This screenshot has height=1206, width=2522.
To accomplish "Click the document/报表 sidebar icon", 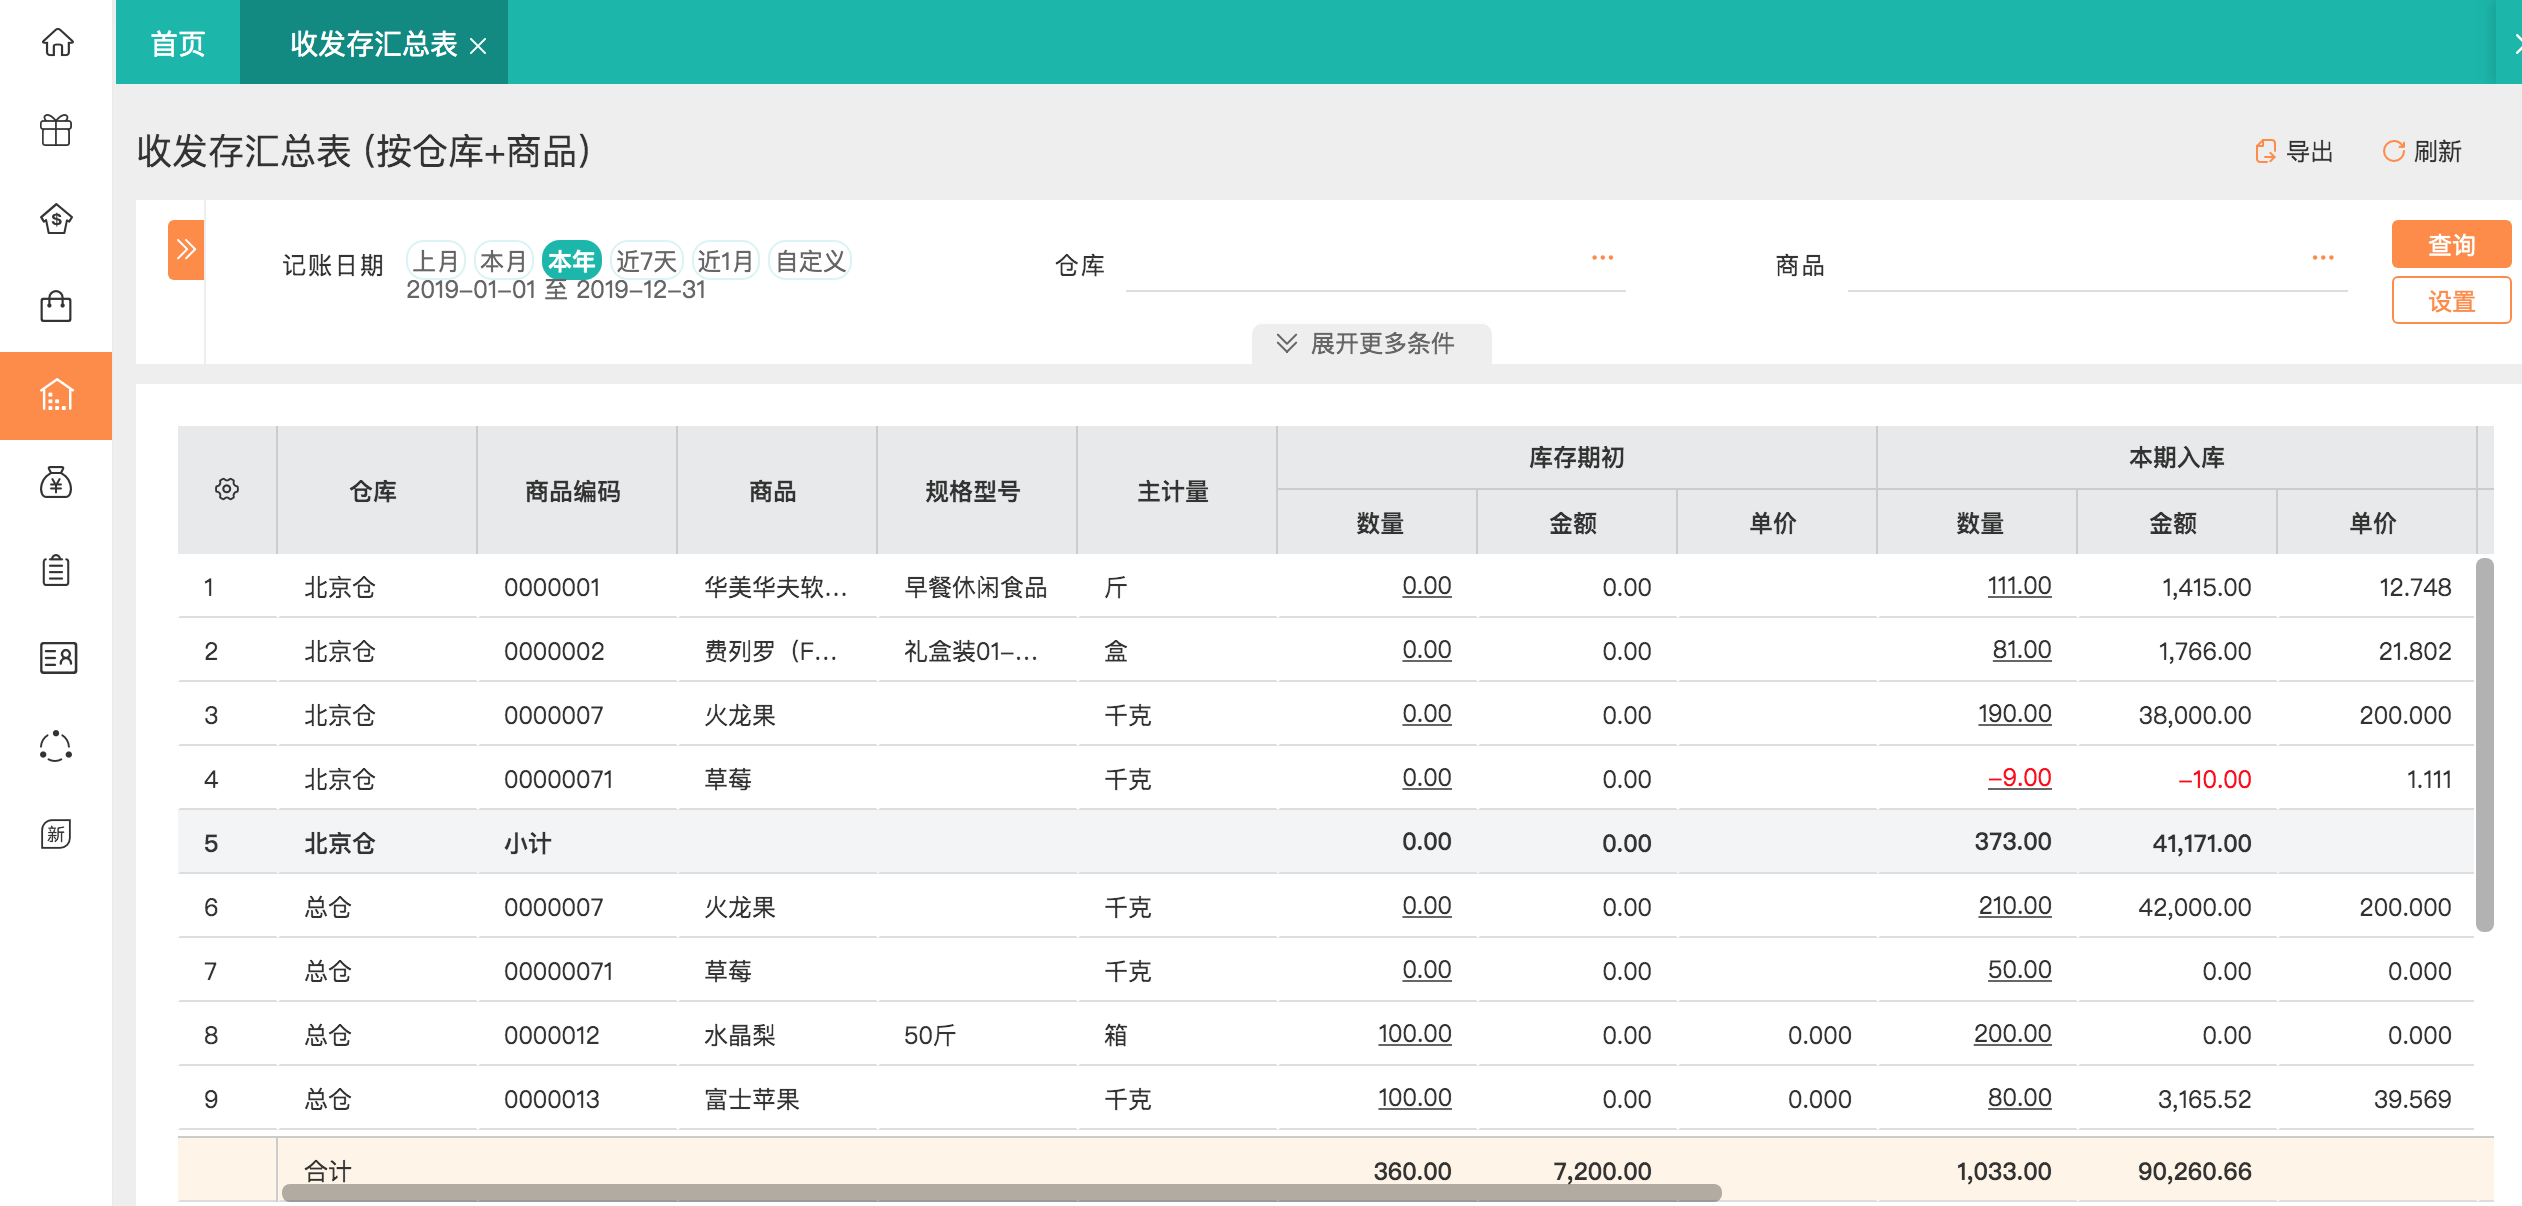I will point(56,571).
